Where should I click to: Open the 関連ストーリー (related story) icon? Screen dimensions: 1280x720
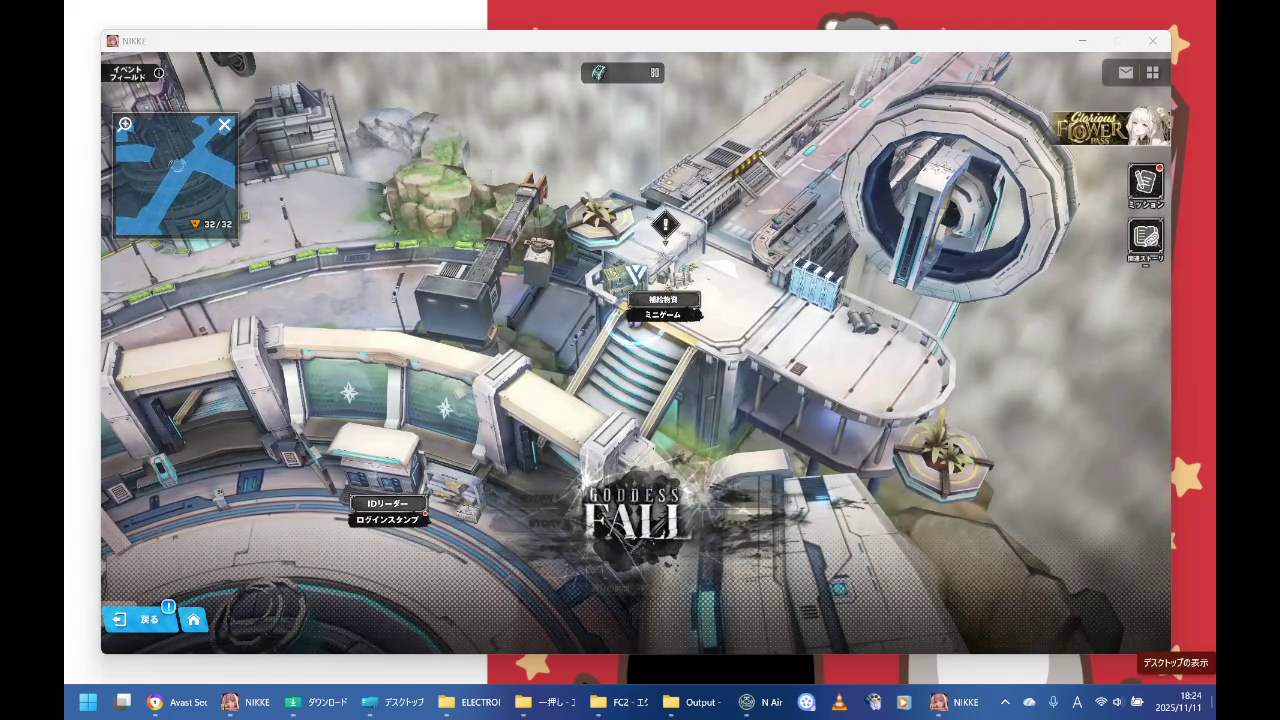pos(1145,238)
